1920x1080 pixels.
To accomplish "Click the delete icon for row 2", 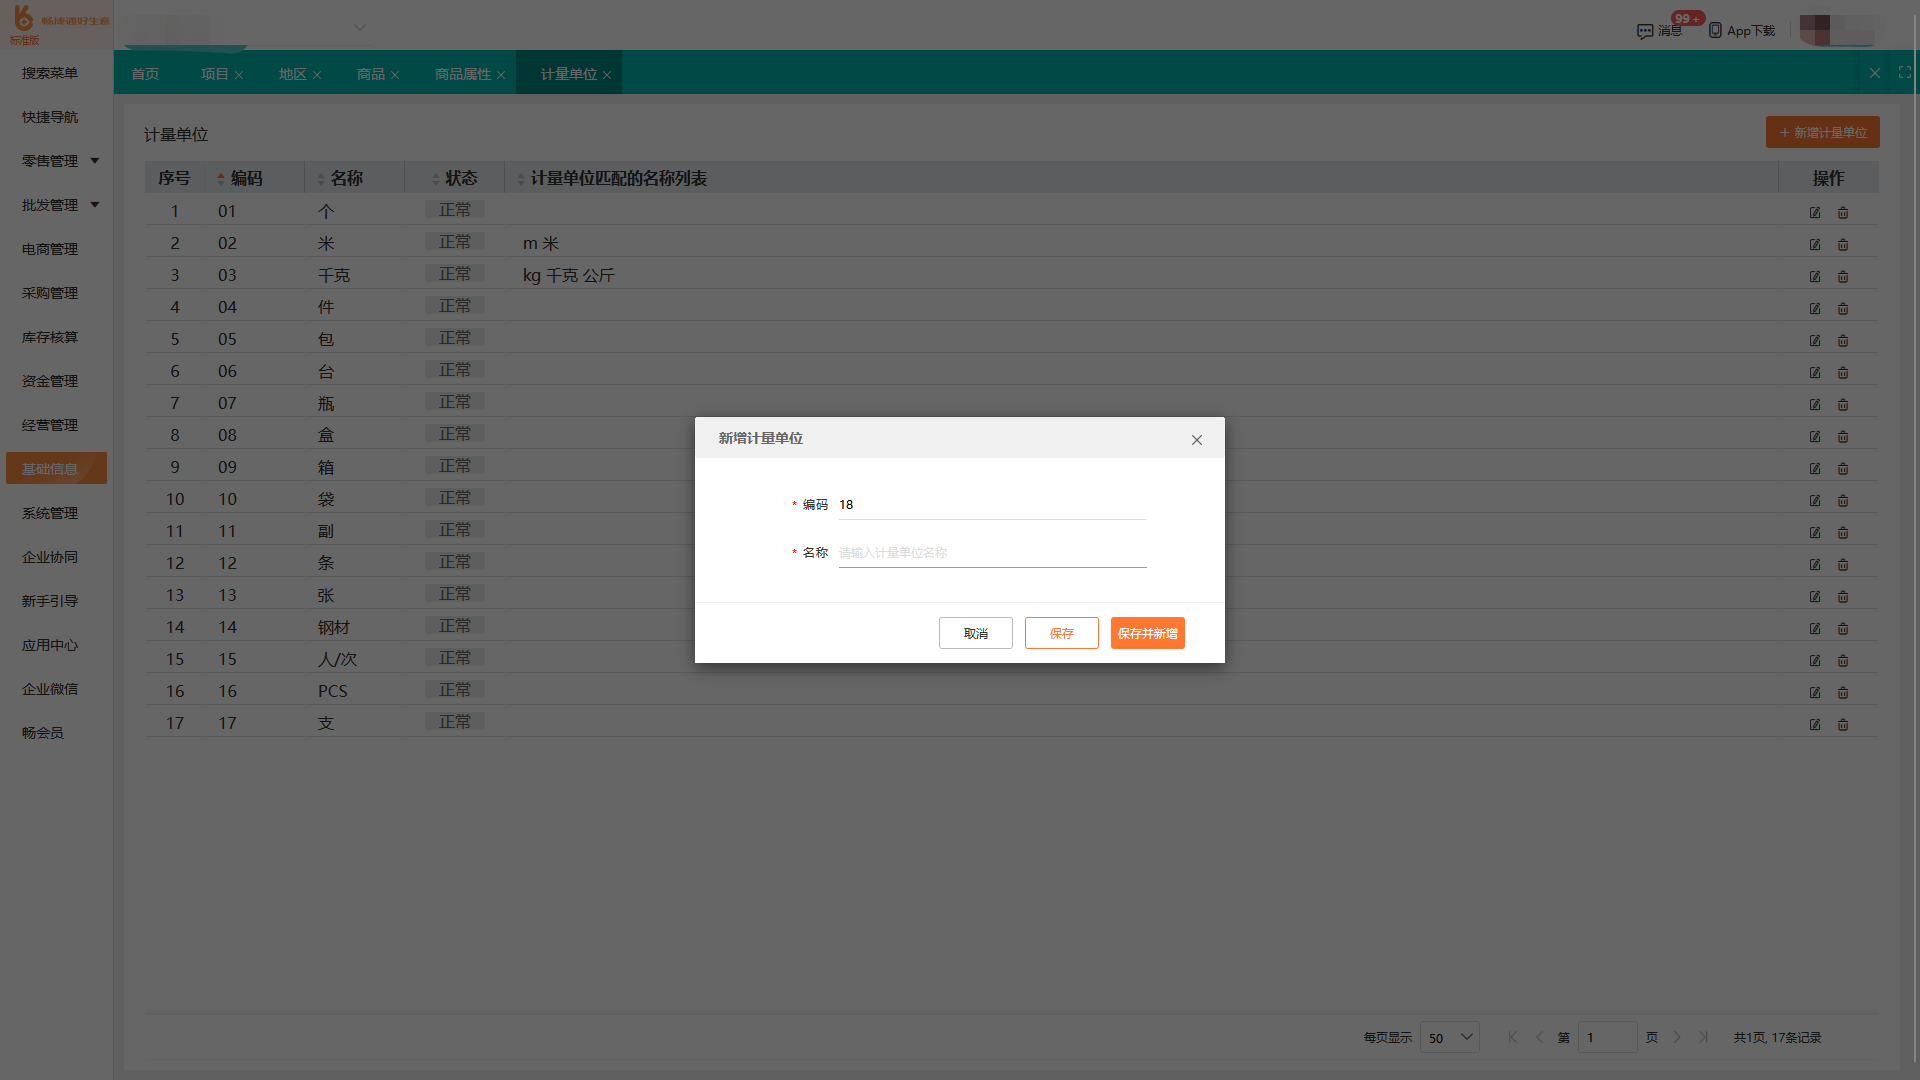I will (x=1844, y=244).
